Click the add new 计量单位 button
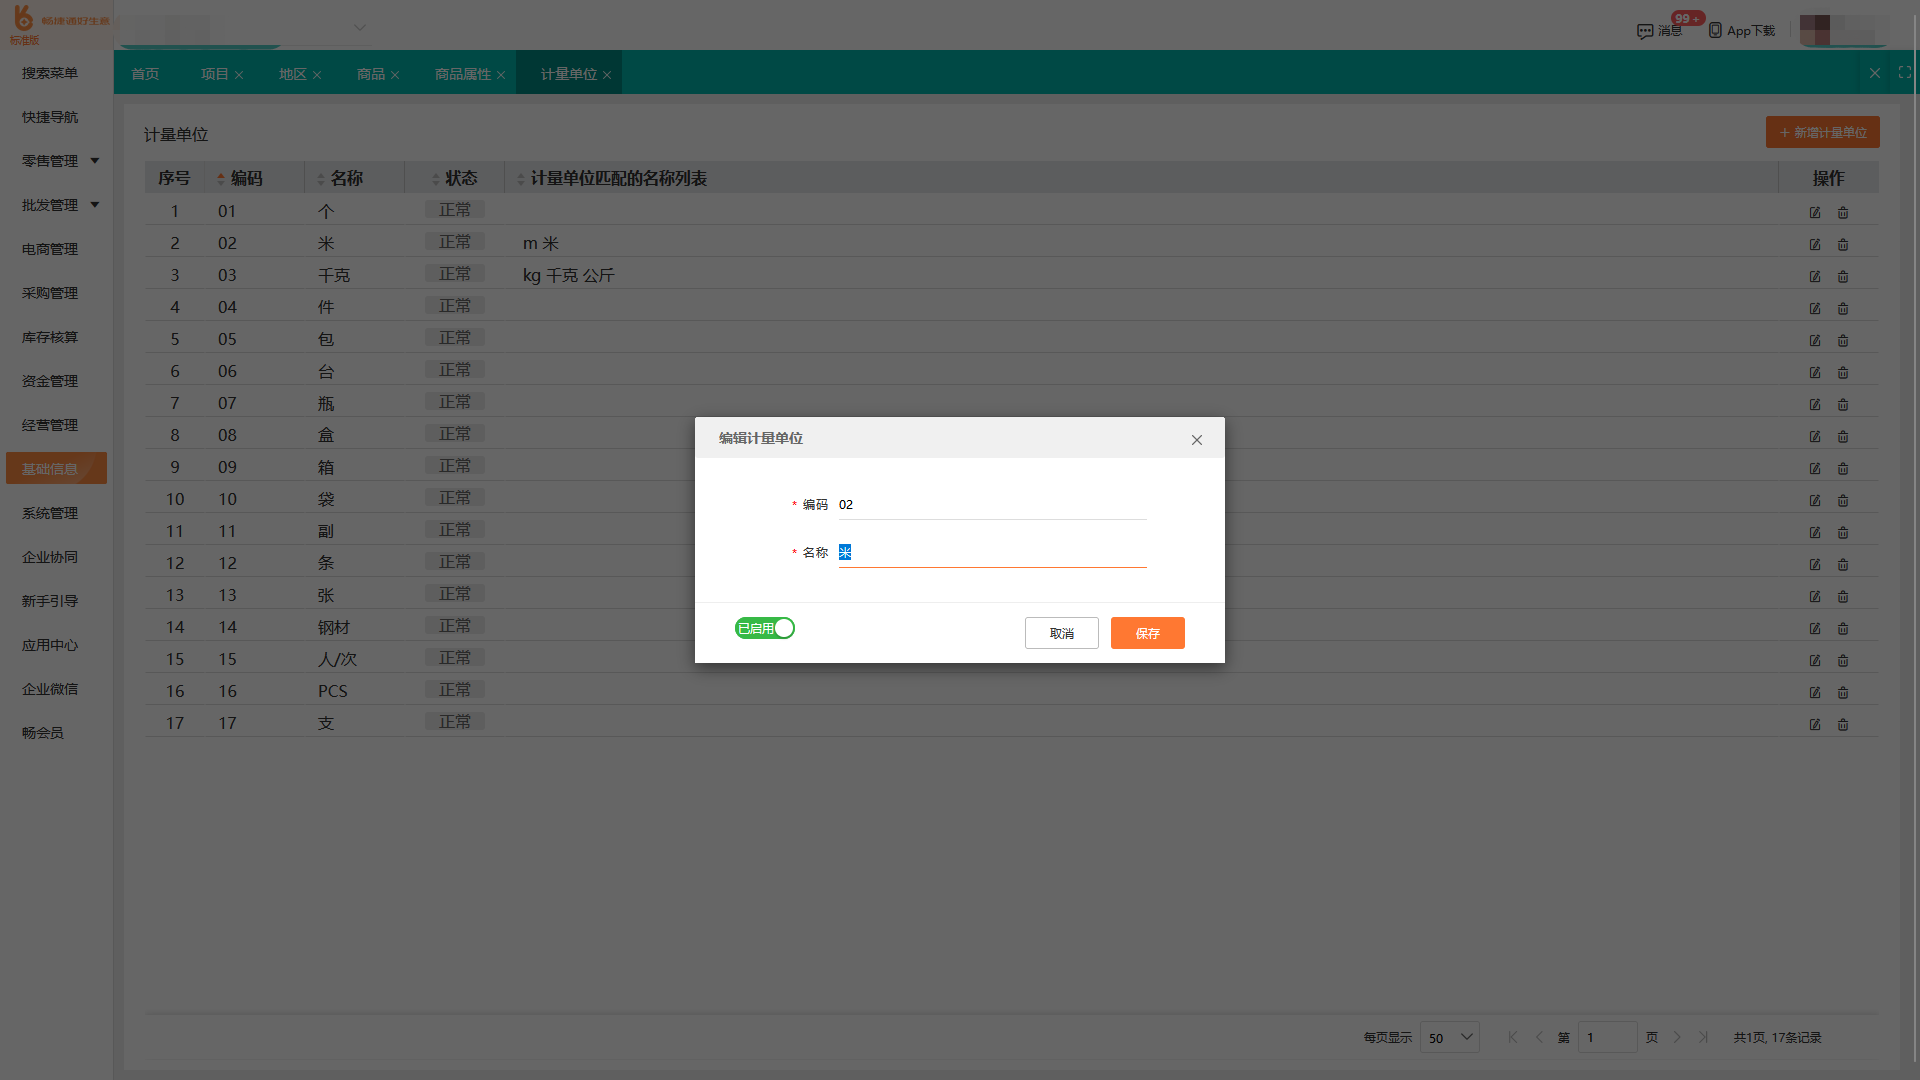 click(1822, 132)
